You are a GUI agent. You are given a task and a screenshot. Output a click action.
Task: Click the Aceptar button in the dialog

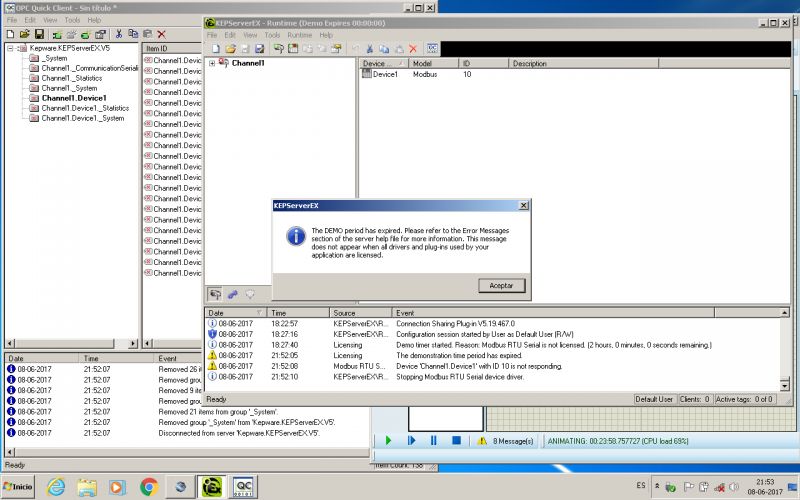pos(501,285)
